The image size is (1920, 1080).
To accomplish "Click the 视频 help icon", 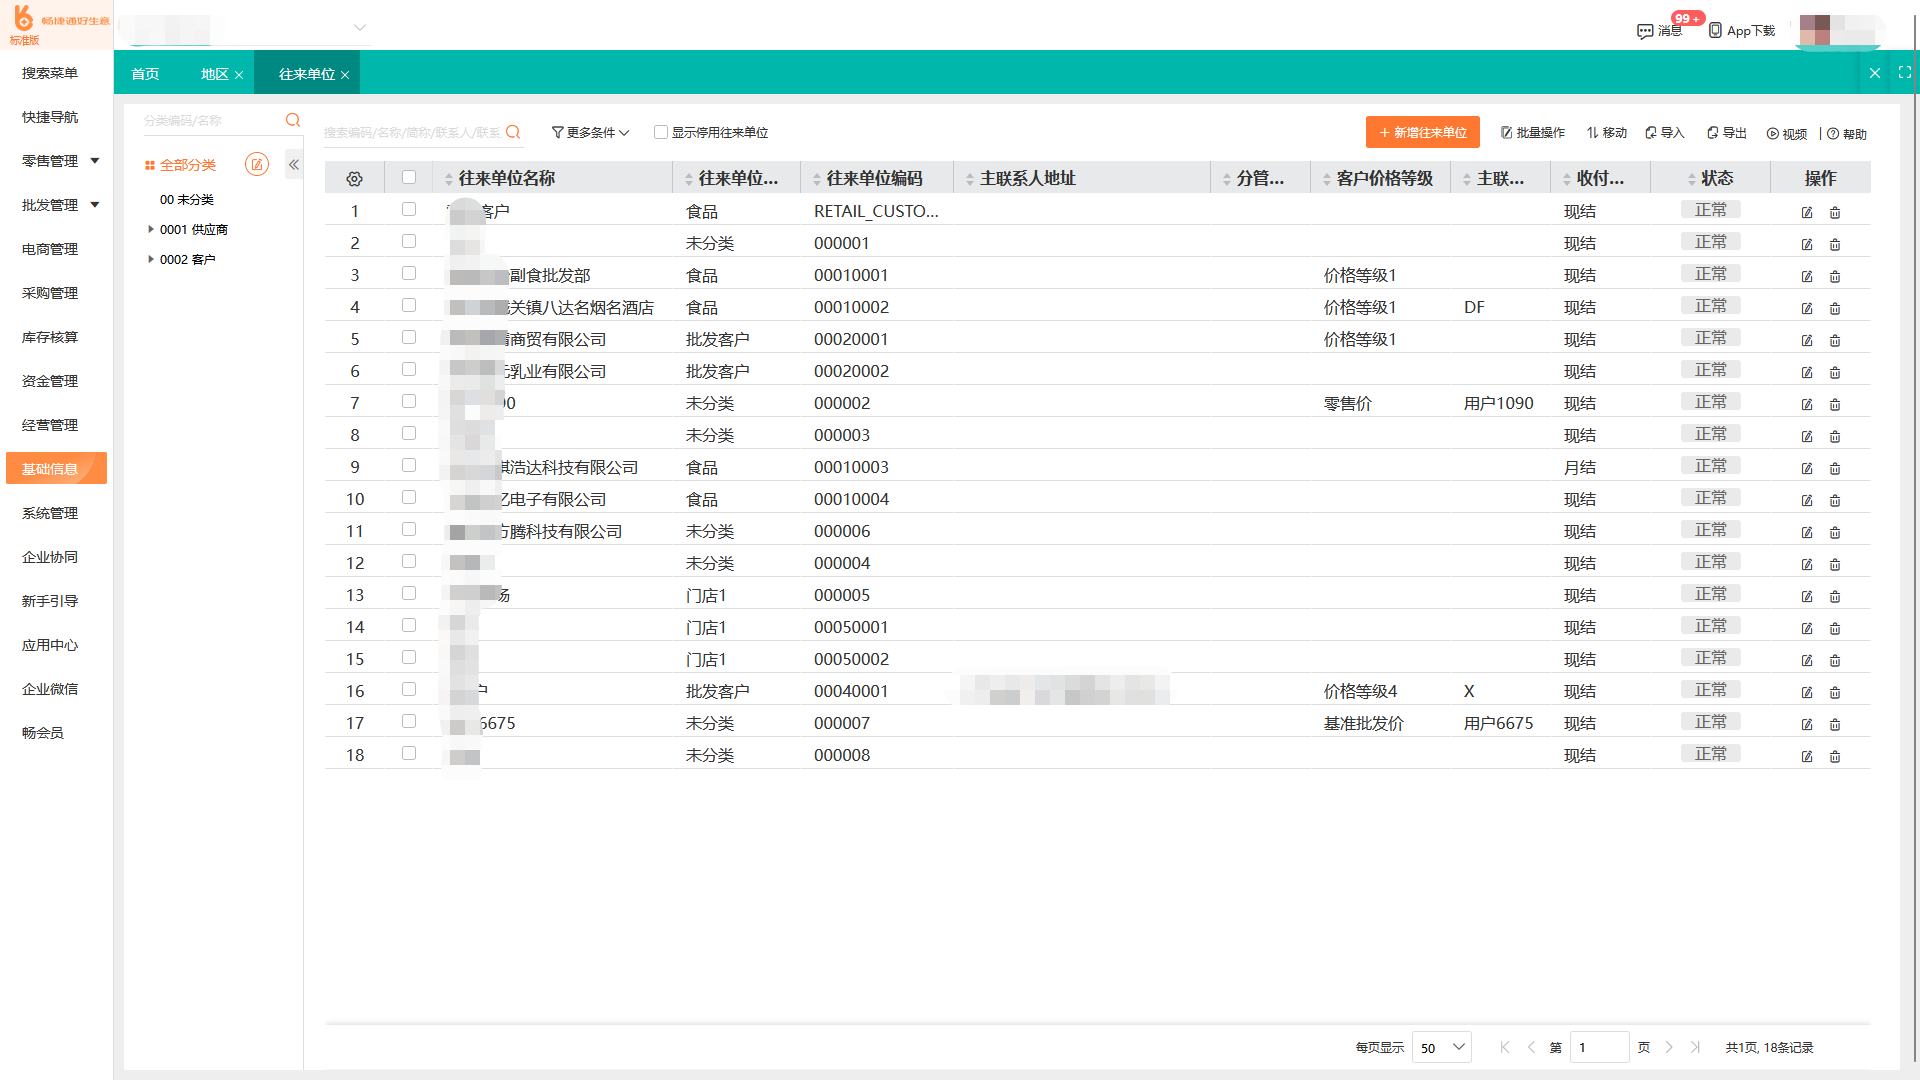I will coord(1787,132).
